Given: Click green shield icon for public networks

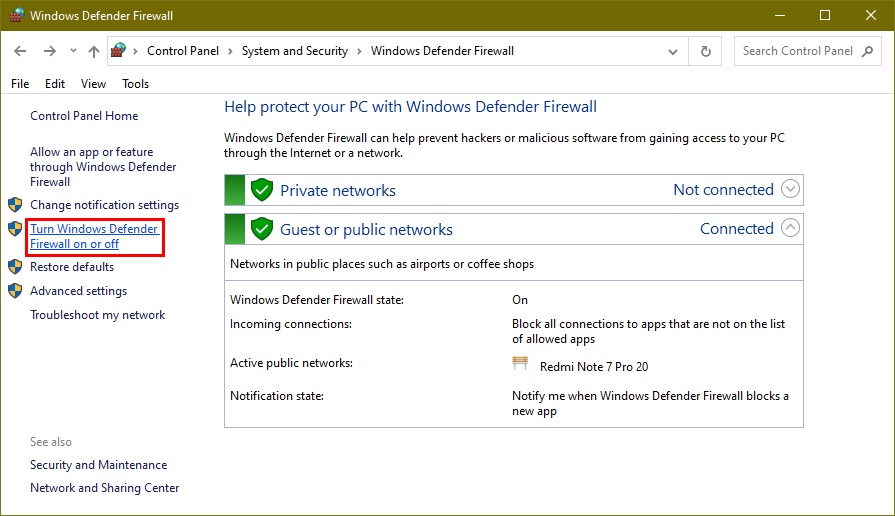Looking at the screenshot, I should tap(262, 228).
